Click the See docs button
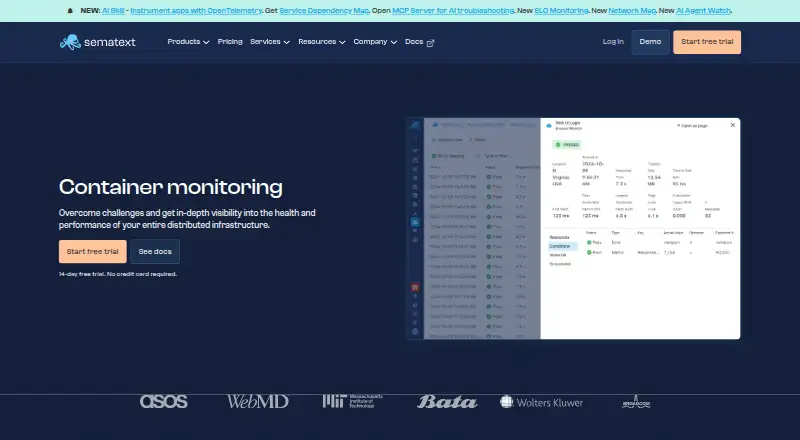This screenshot has width=800, height=440. pos(155,252)
